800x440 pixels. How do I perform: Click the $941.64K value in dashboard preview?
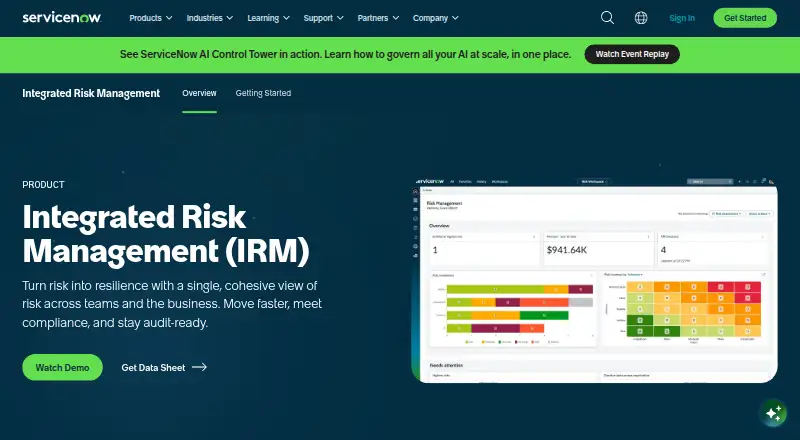(x=567, y=250)
